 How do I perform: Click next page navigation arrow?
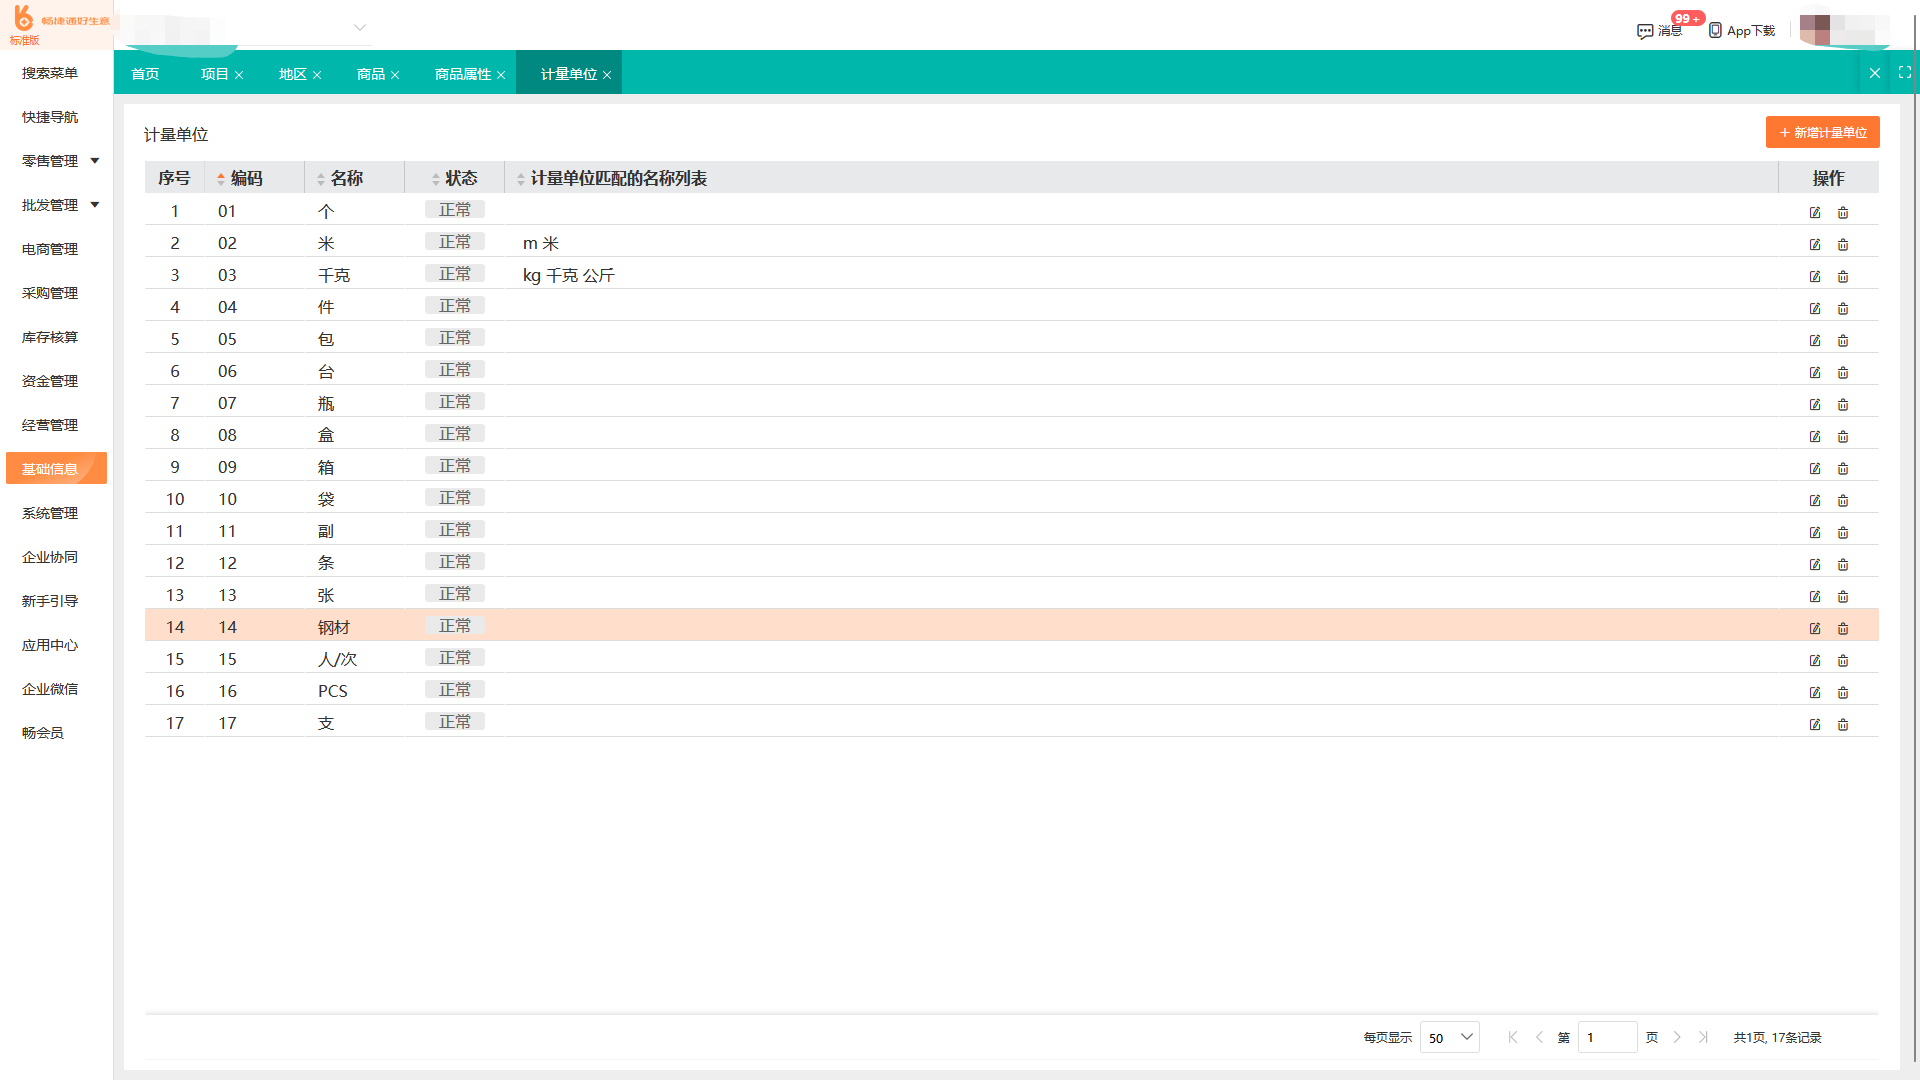pos(1676,1038)
